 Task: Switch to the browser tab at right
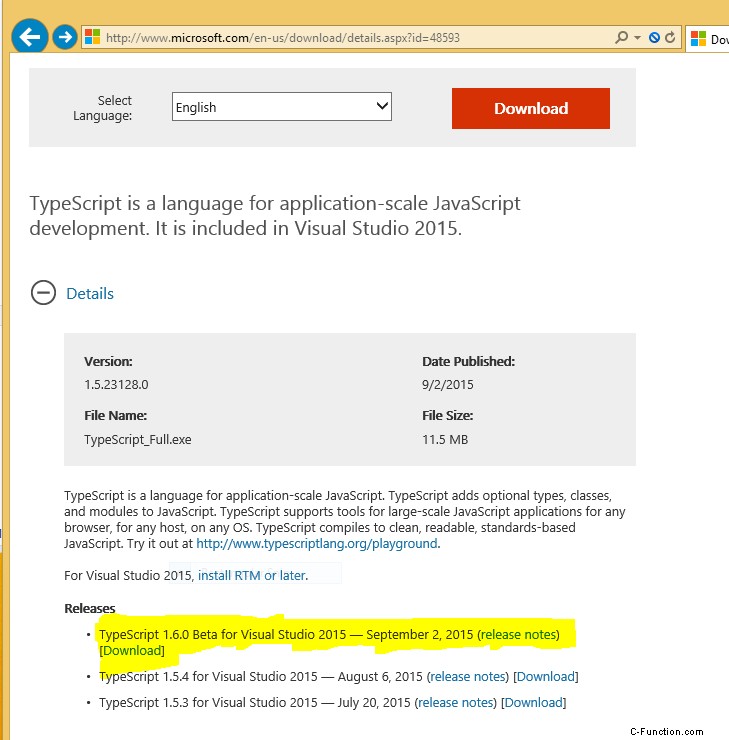coord(708,38)
